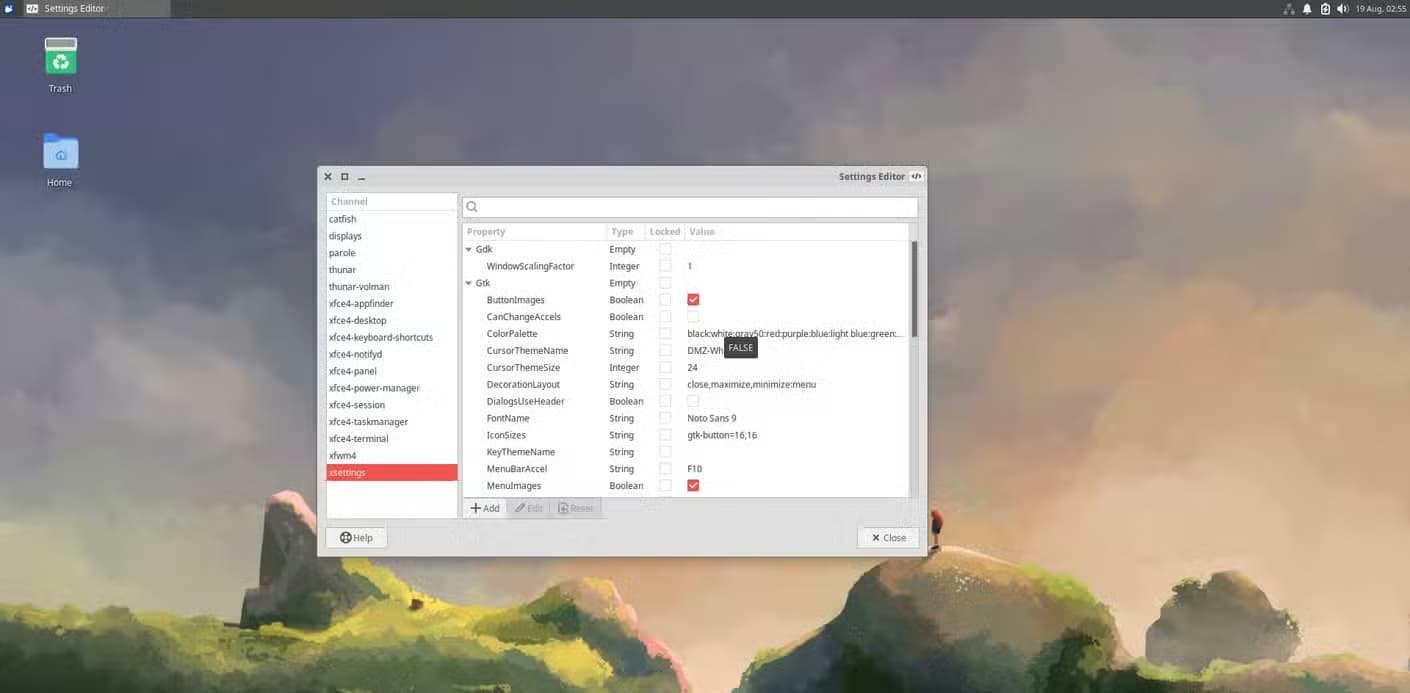Select the displays channel
This screenshot has height=693, width=1410.
click(x=391, y=236)
